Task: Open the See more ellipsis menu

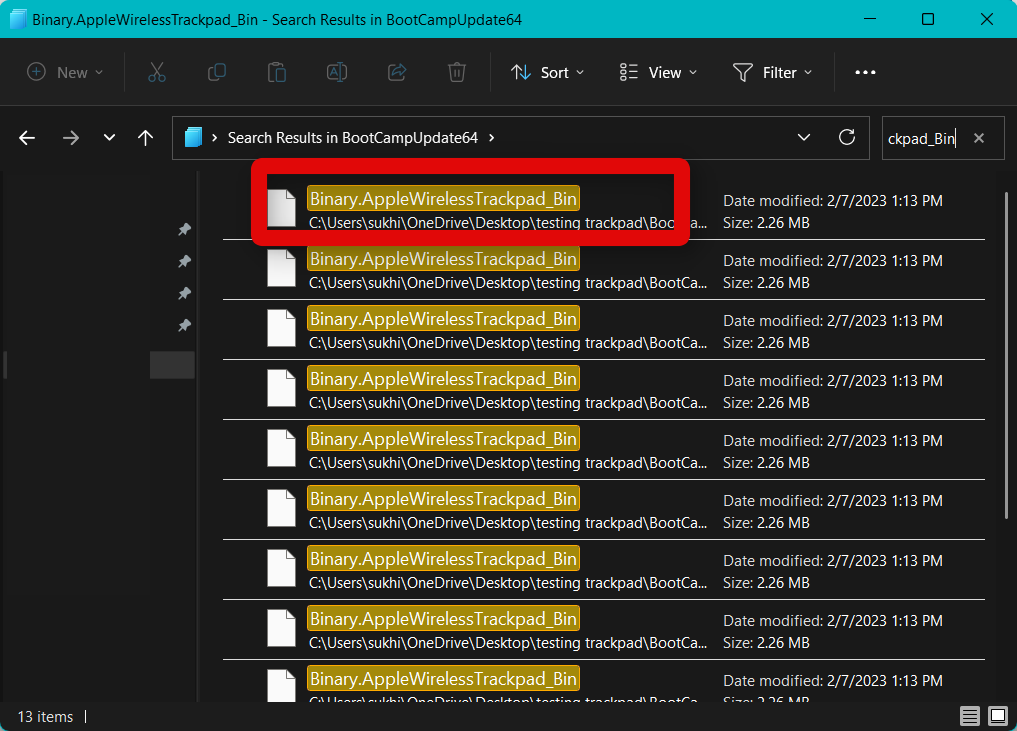Action: click(x=865, y=72)
